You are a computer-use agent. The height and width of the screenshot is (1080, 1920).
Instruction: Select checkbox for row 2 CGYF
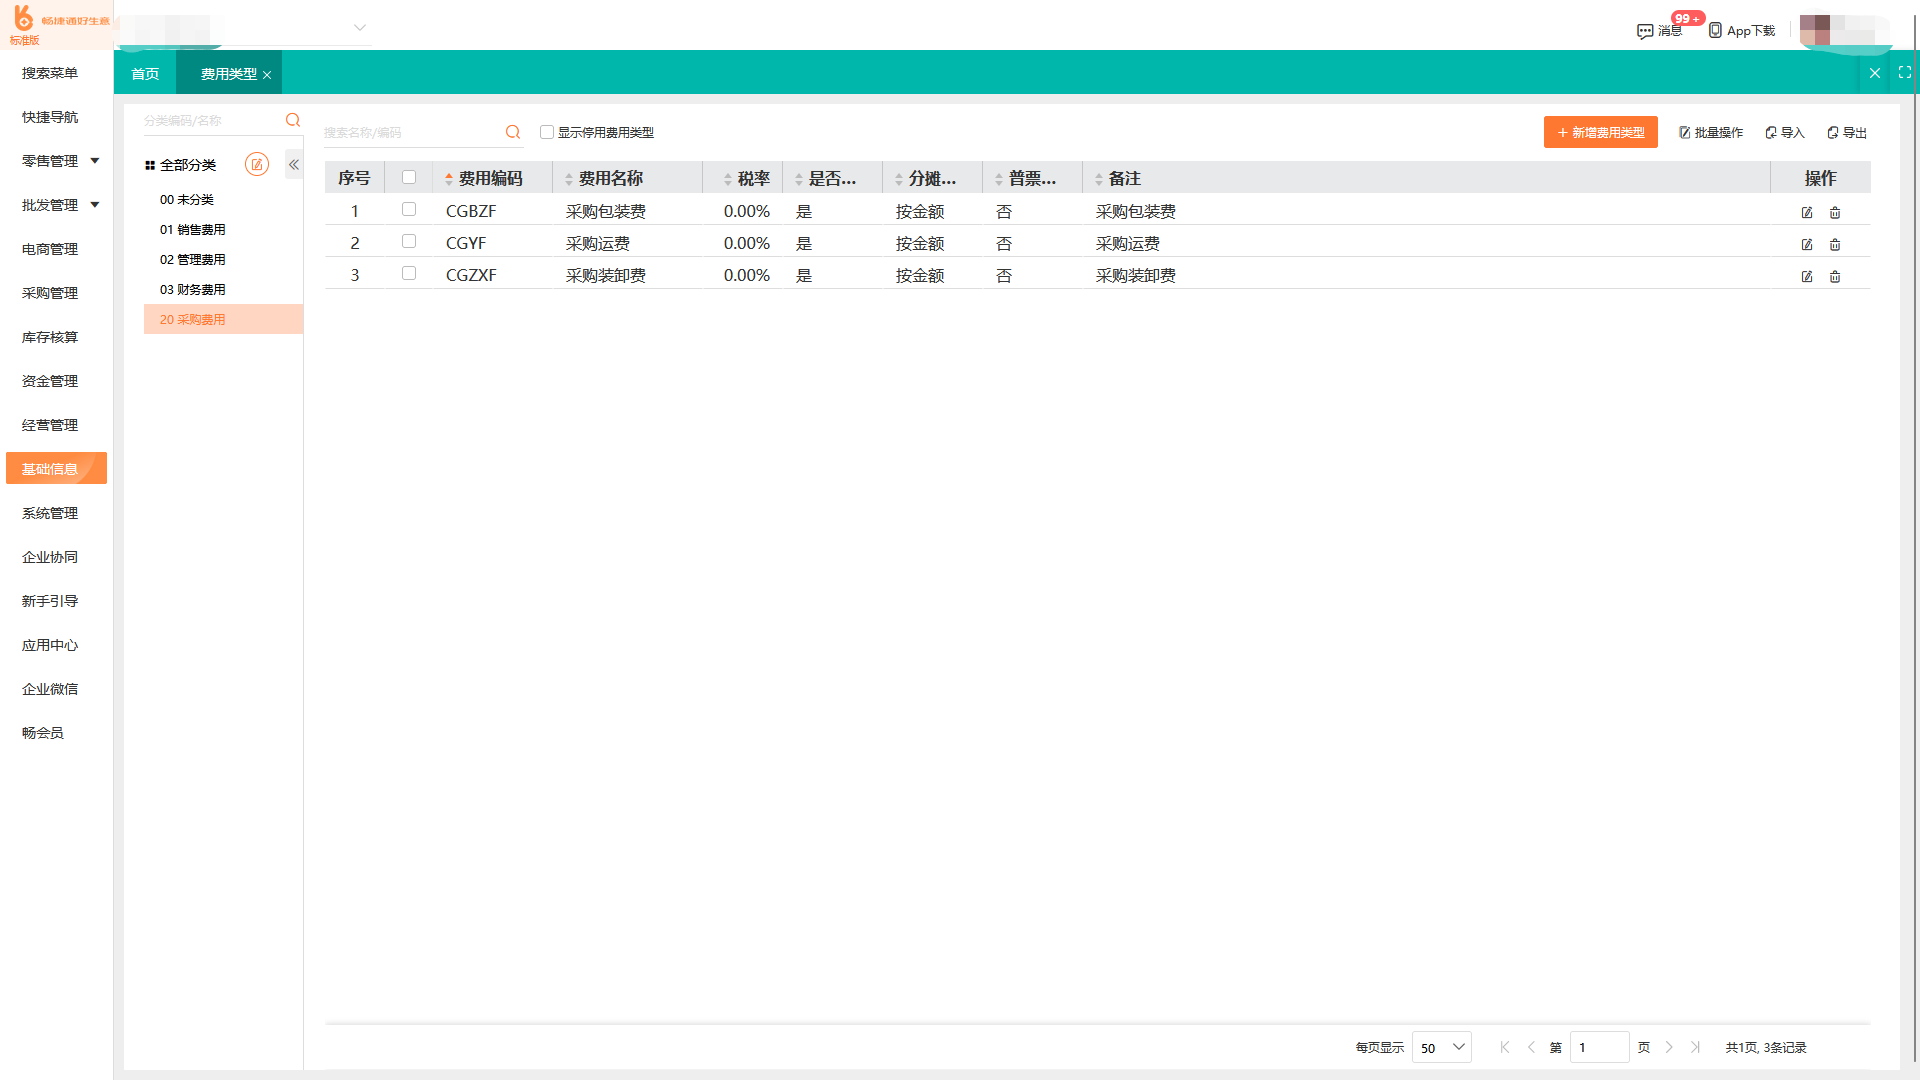pos(409,241)
